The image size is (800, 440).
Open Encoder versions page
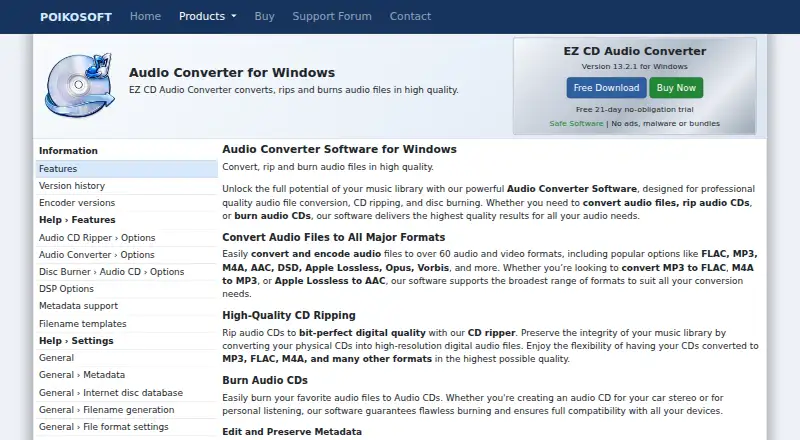[x=127, y=203]
